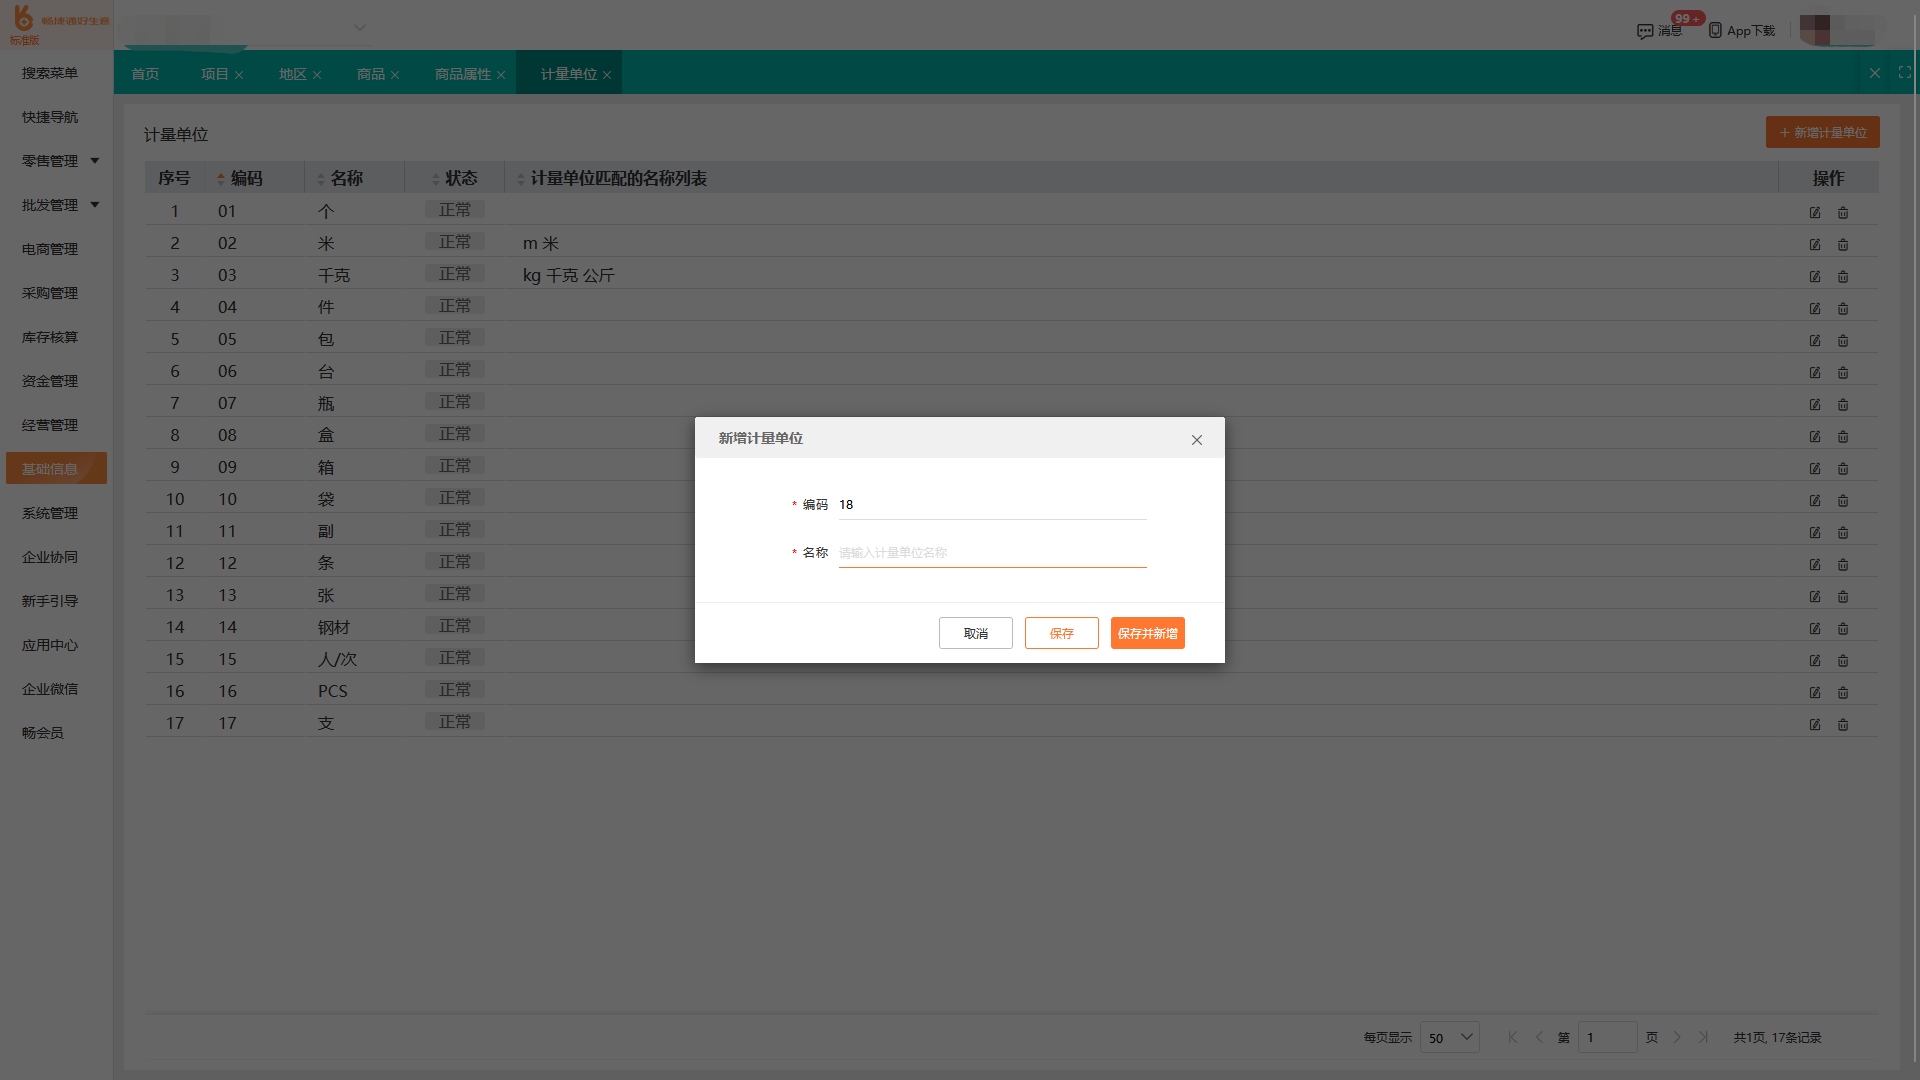Click 保存 to save new unit
Screen dimensions: 1920x1080
tap(1062, 633)
